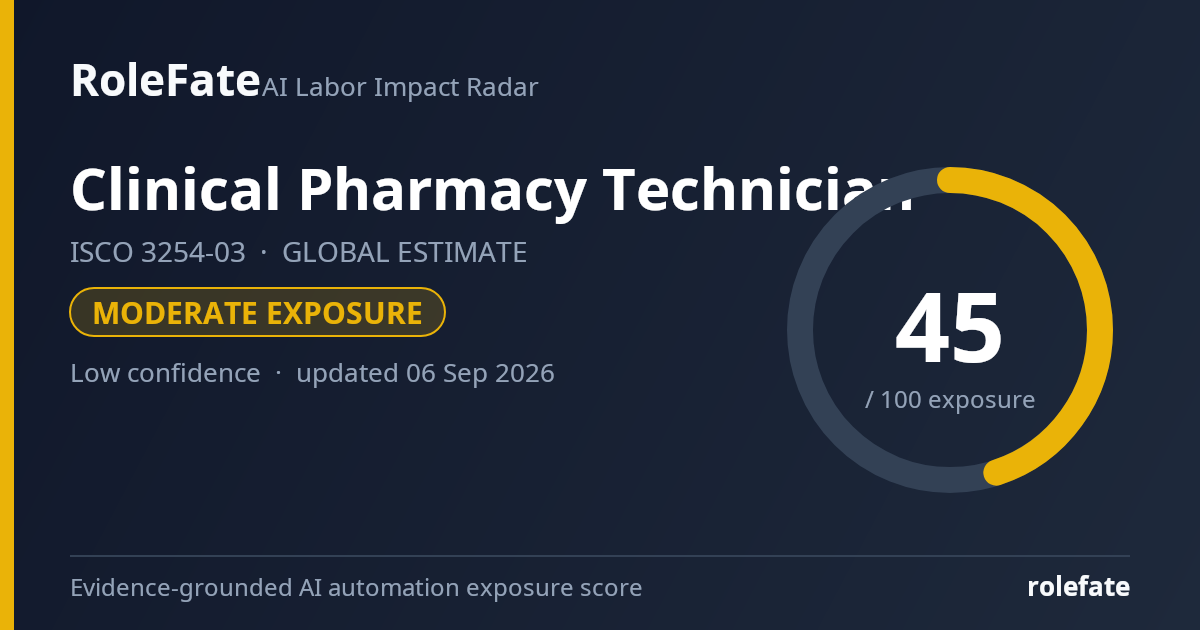Click the / 100 exposure caption
Image resolution: width=1200 pixels, height=630 pixels.
[x=950, y=400]
